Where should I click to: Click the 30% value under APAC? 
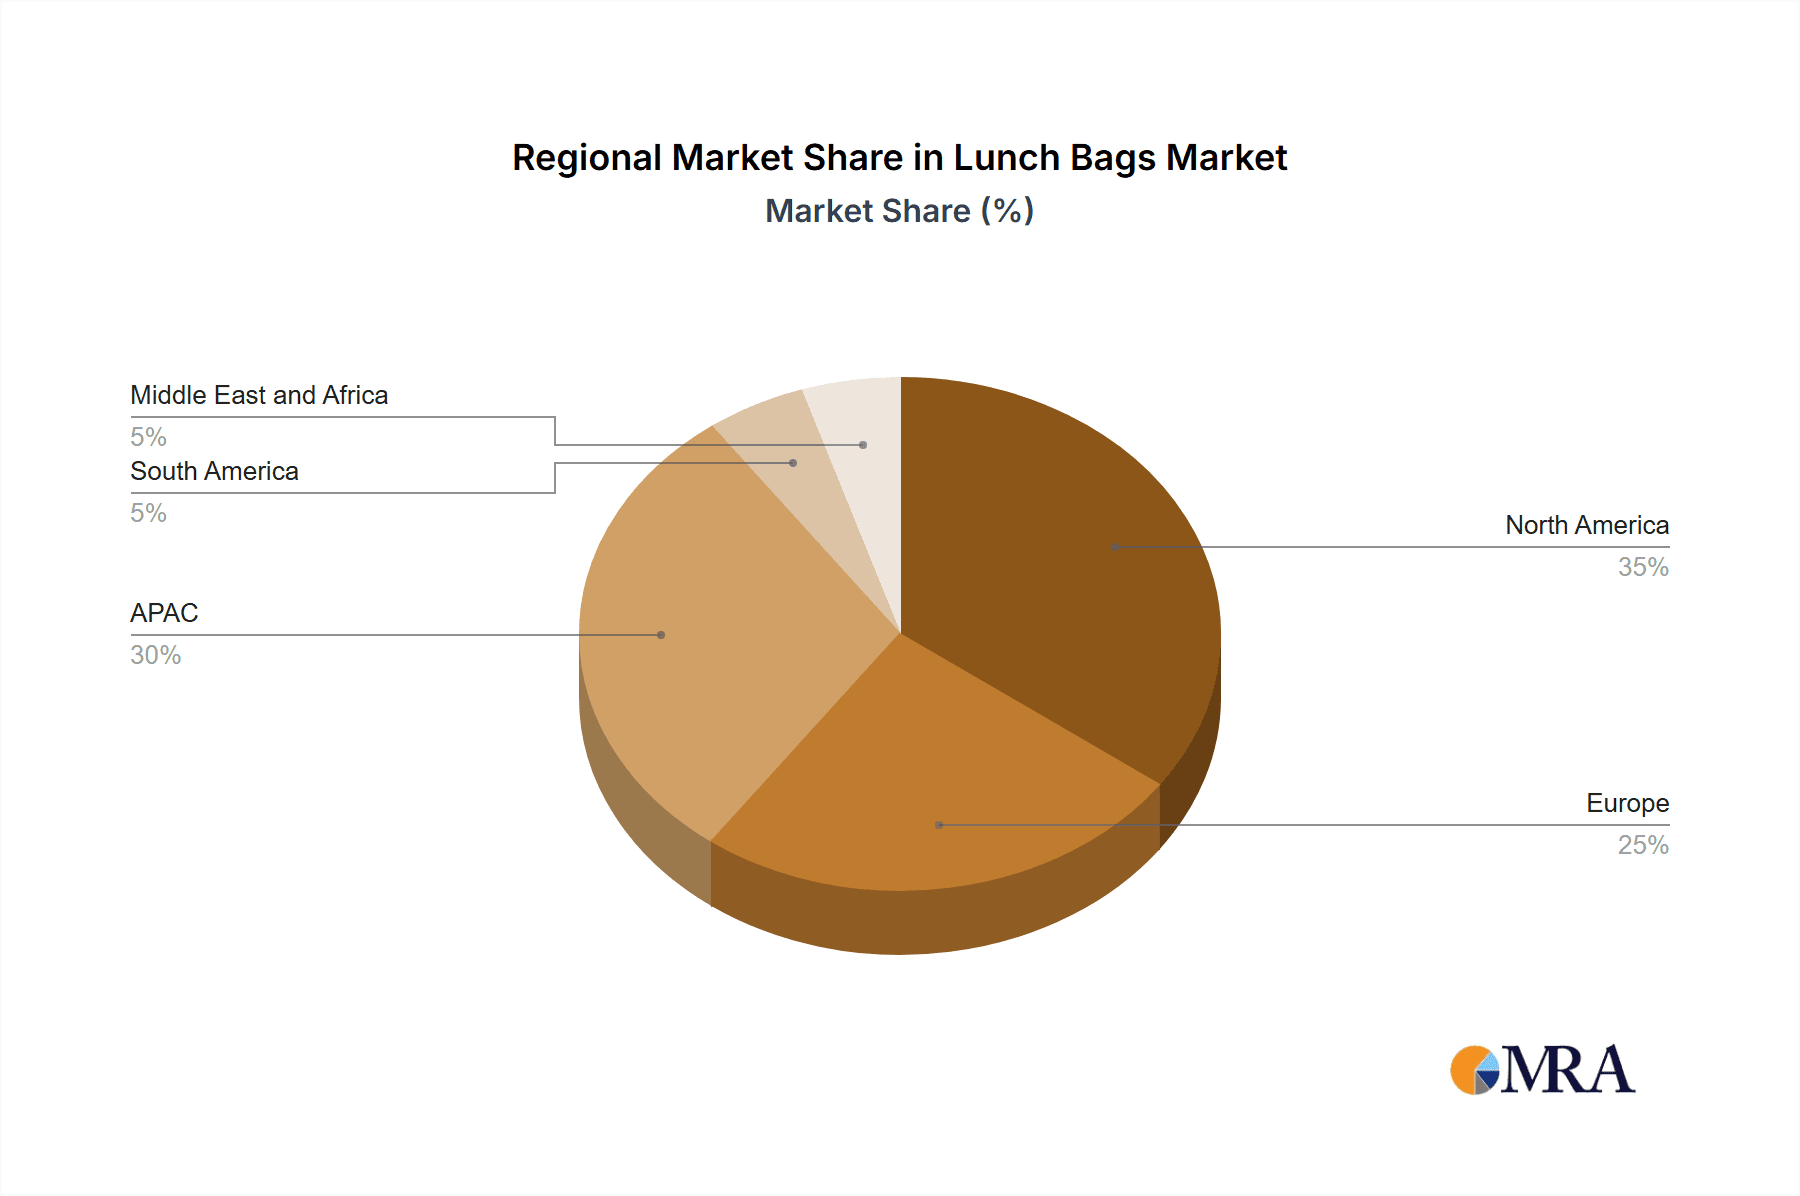pos(155,655)
